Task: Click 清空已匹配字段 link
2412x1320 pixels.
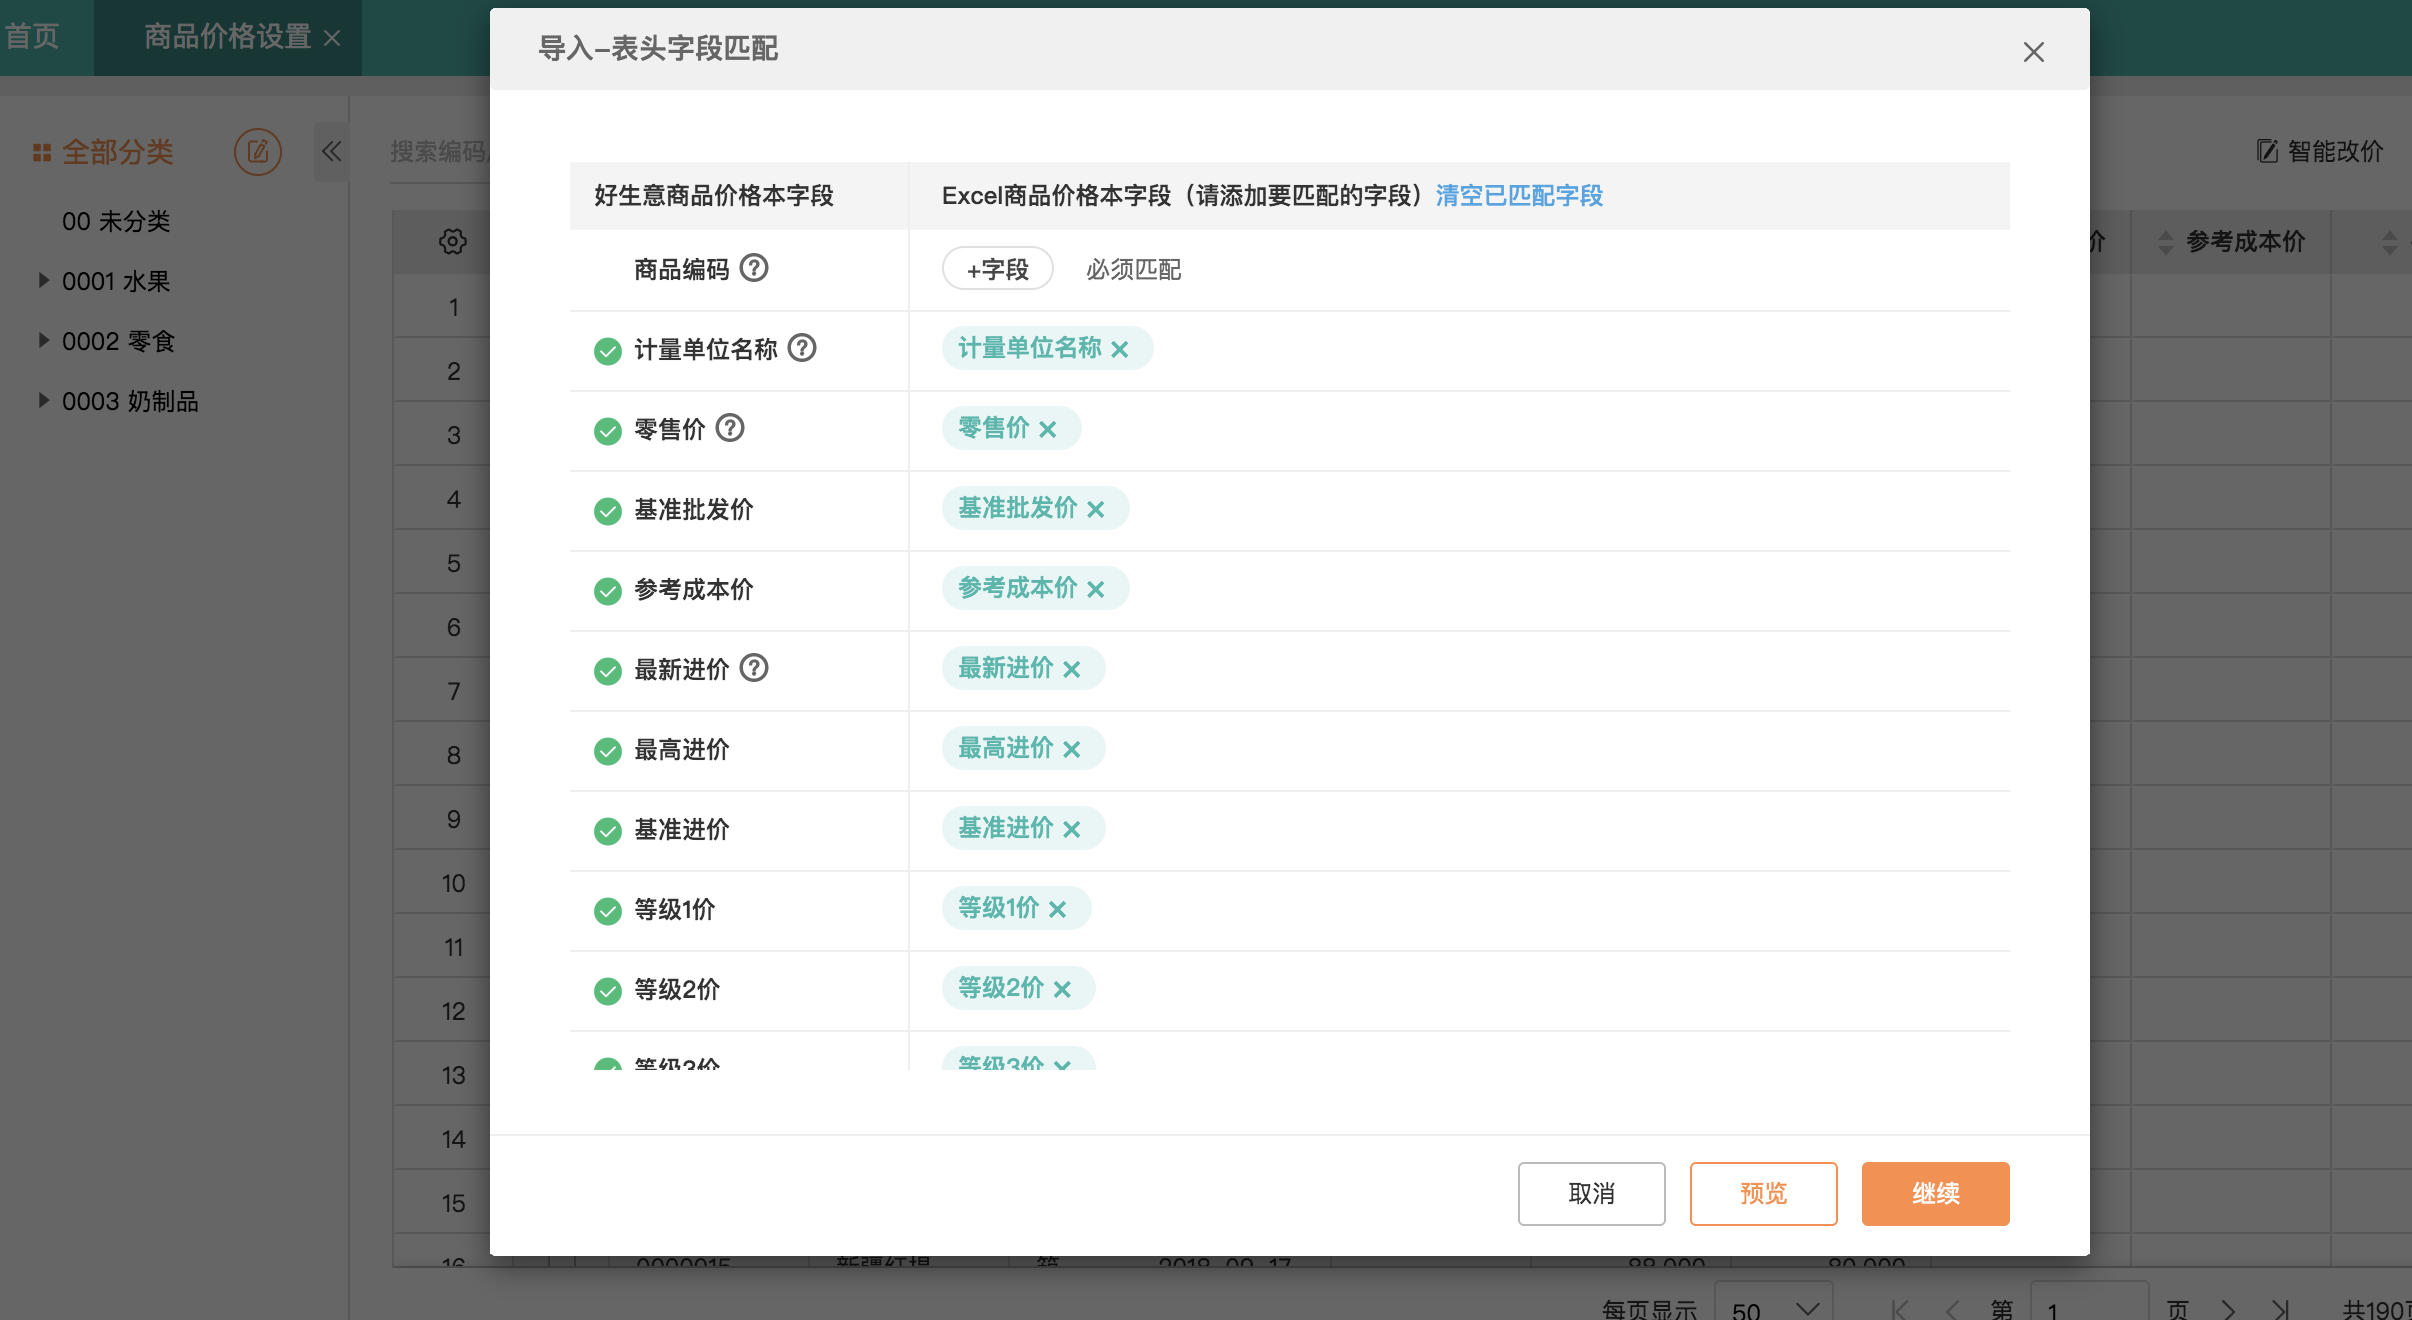Action: point(1516,195)
